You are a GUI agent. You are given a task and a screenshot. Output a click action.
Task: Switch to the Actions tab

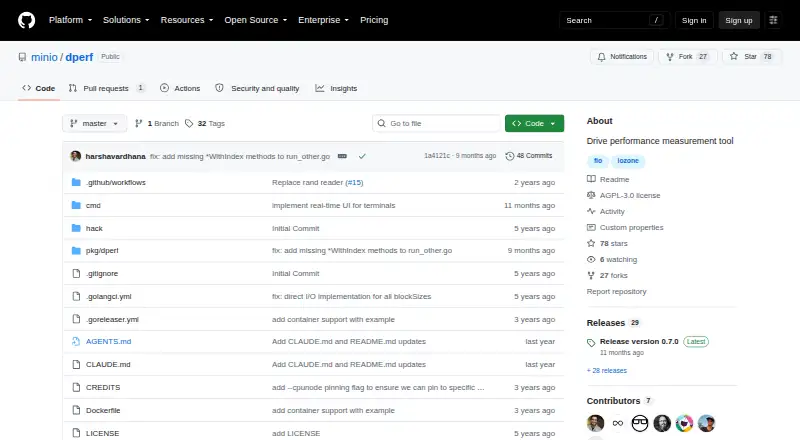coord(180,88)
